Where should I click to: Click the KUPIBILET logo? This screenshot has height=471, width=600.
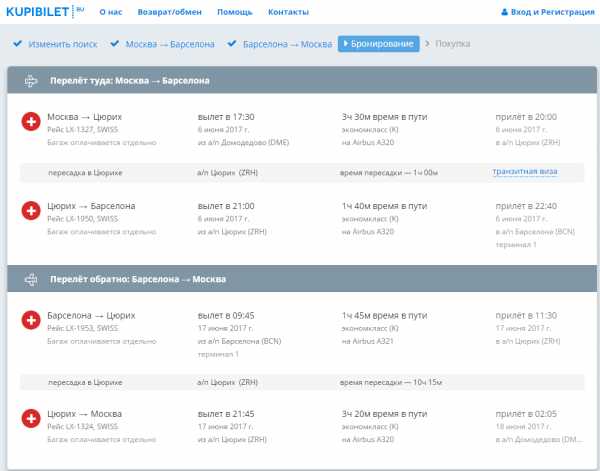point(47,11)
